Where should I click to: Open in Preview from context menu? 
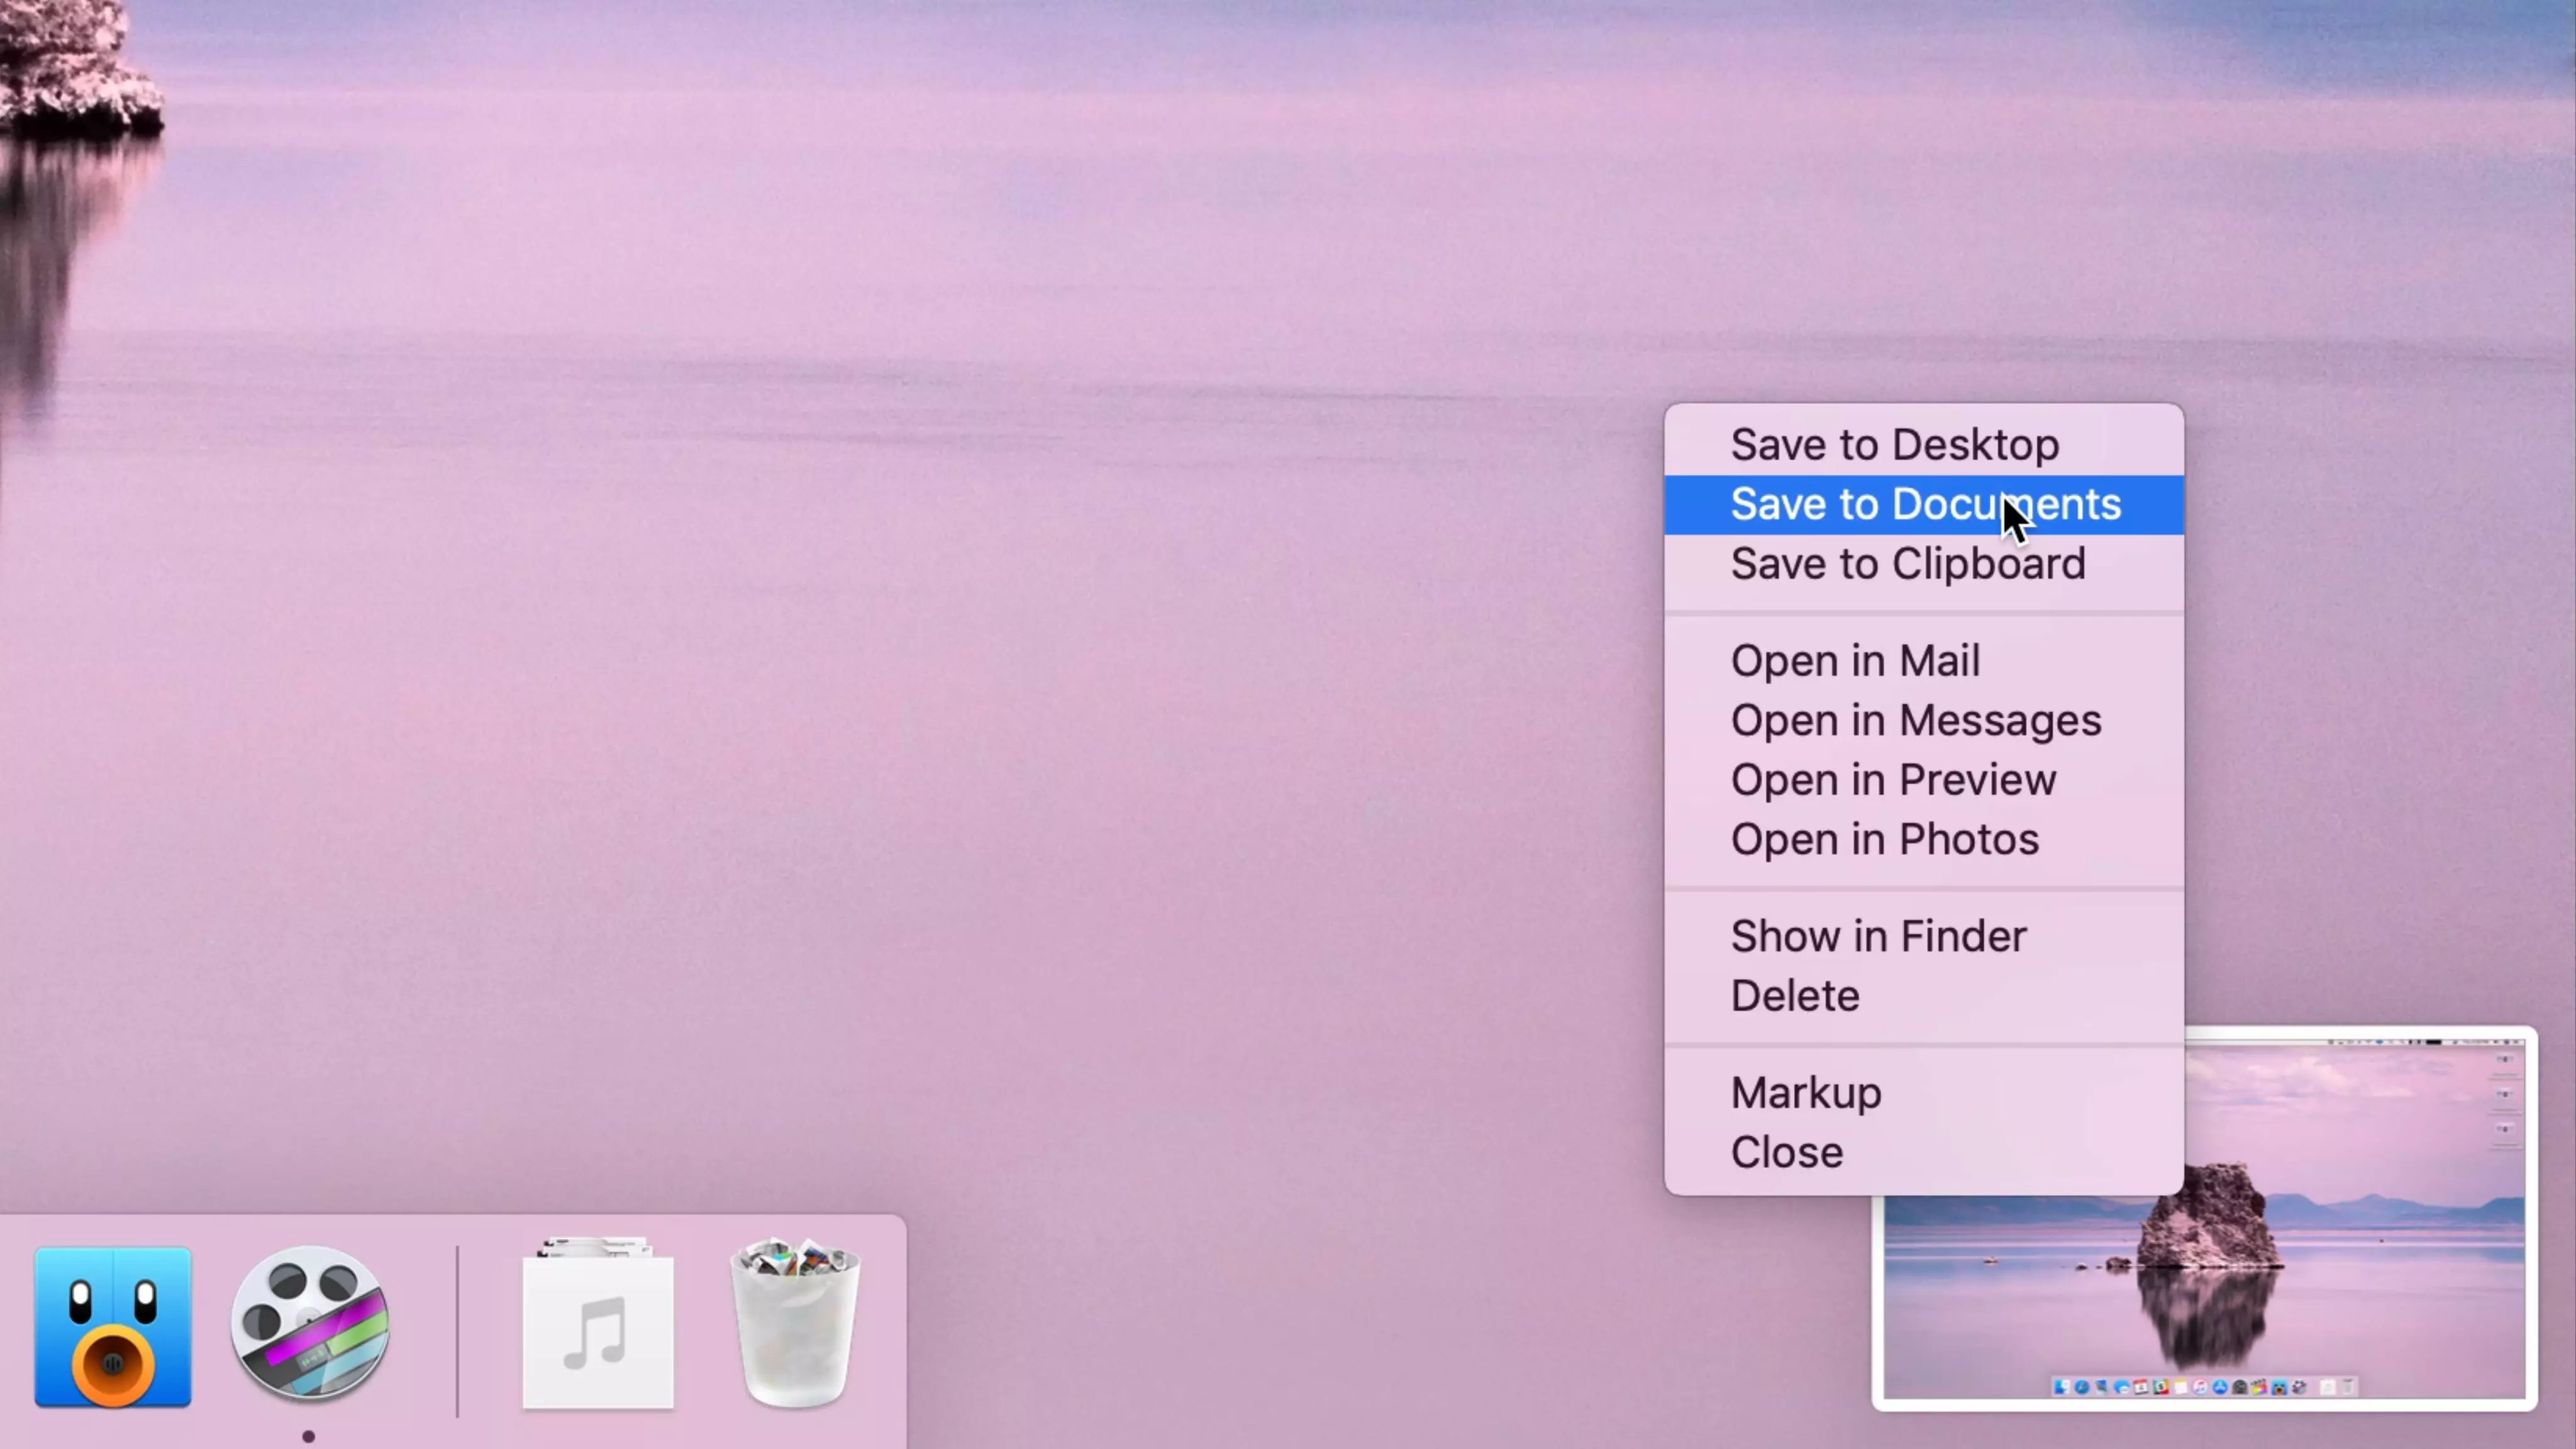tap(1893, 779)
